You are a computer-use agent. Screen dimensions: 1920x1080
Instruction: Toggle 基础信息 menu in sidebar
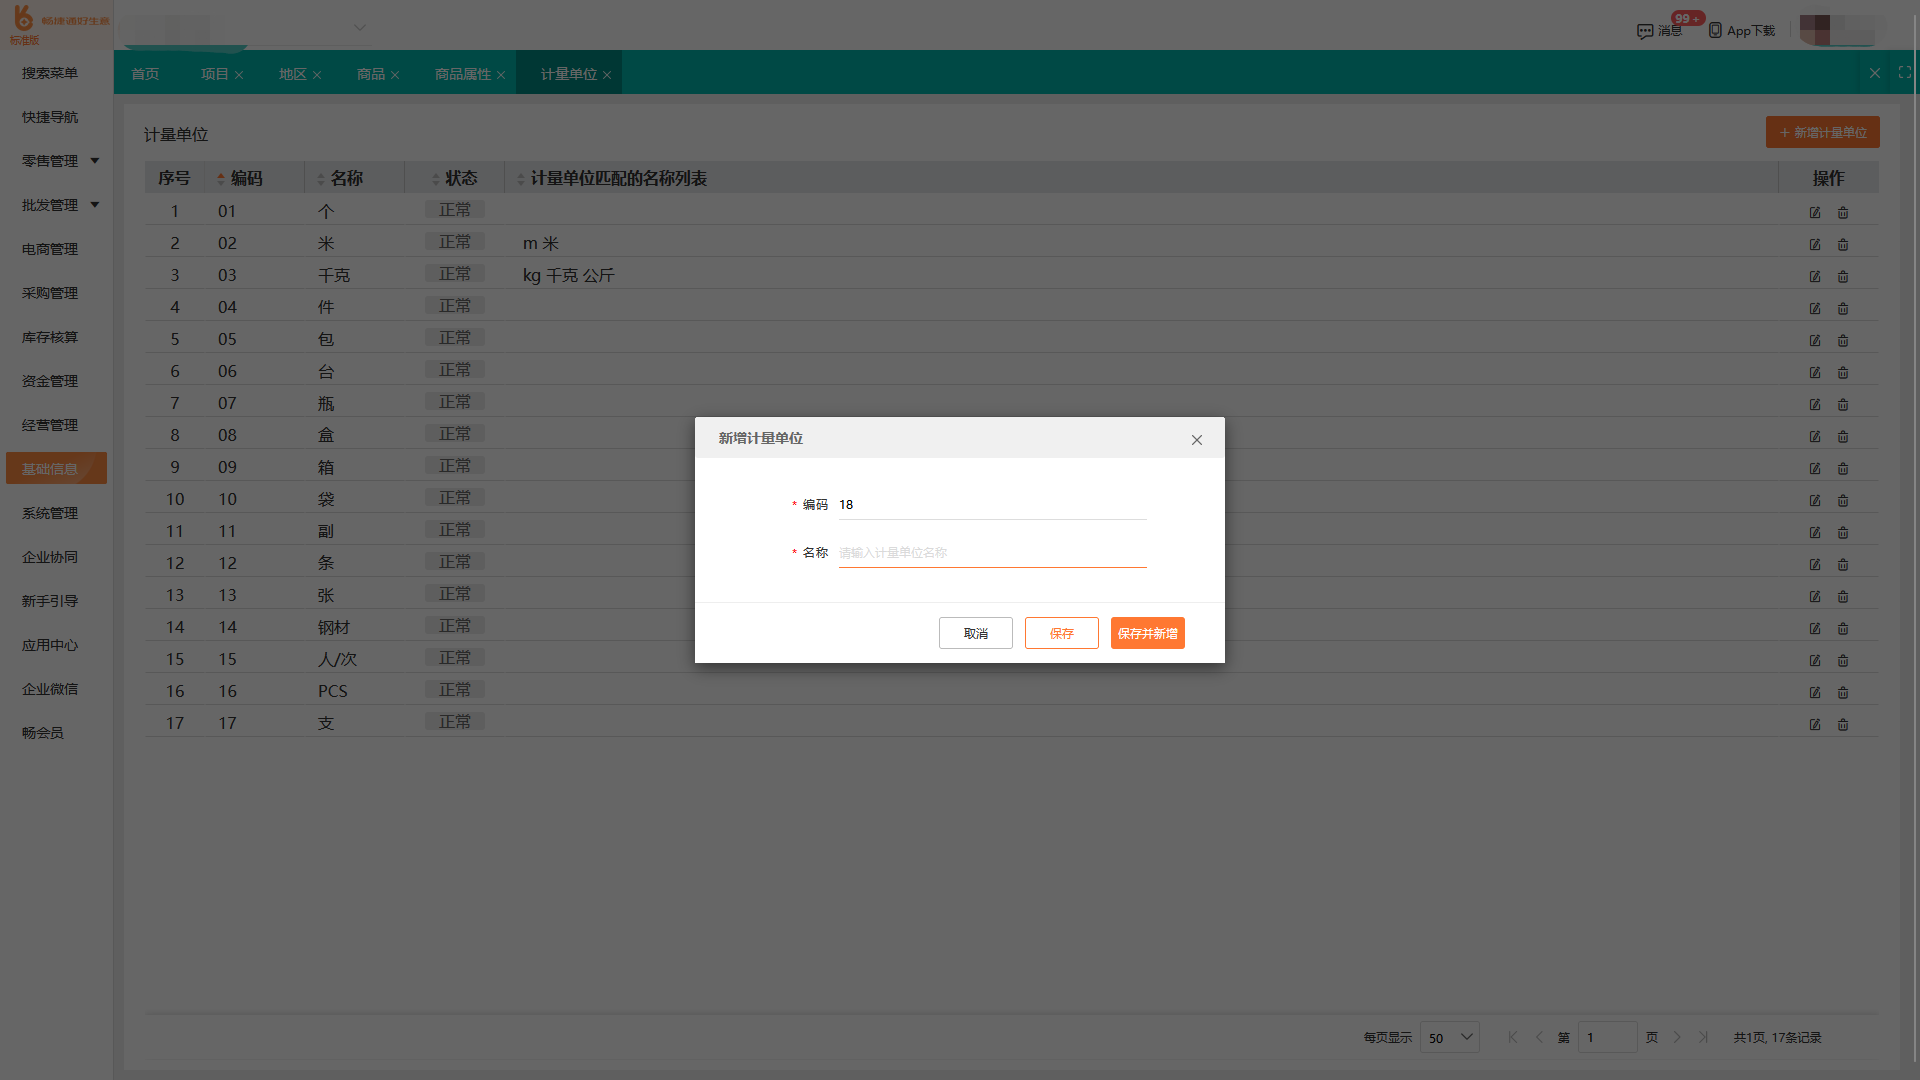pyautogui.click(x=57, y=468)
